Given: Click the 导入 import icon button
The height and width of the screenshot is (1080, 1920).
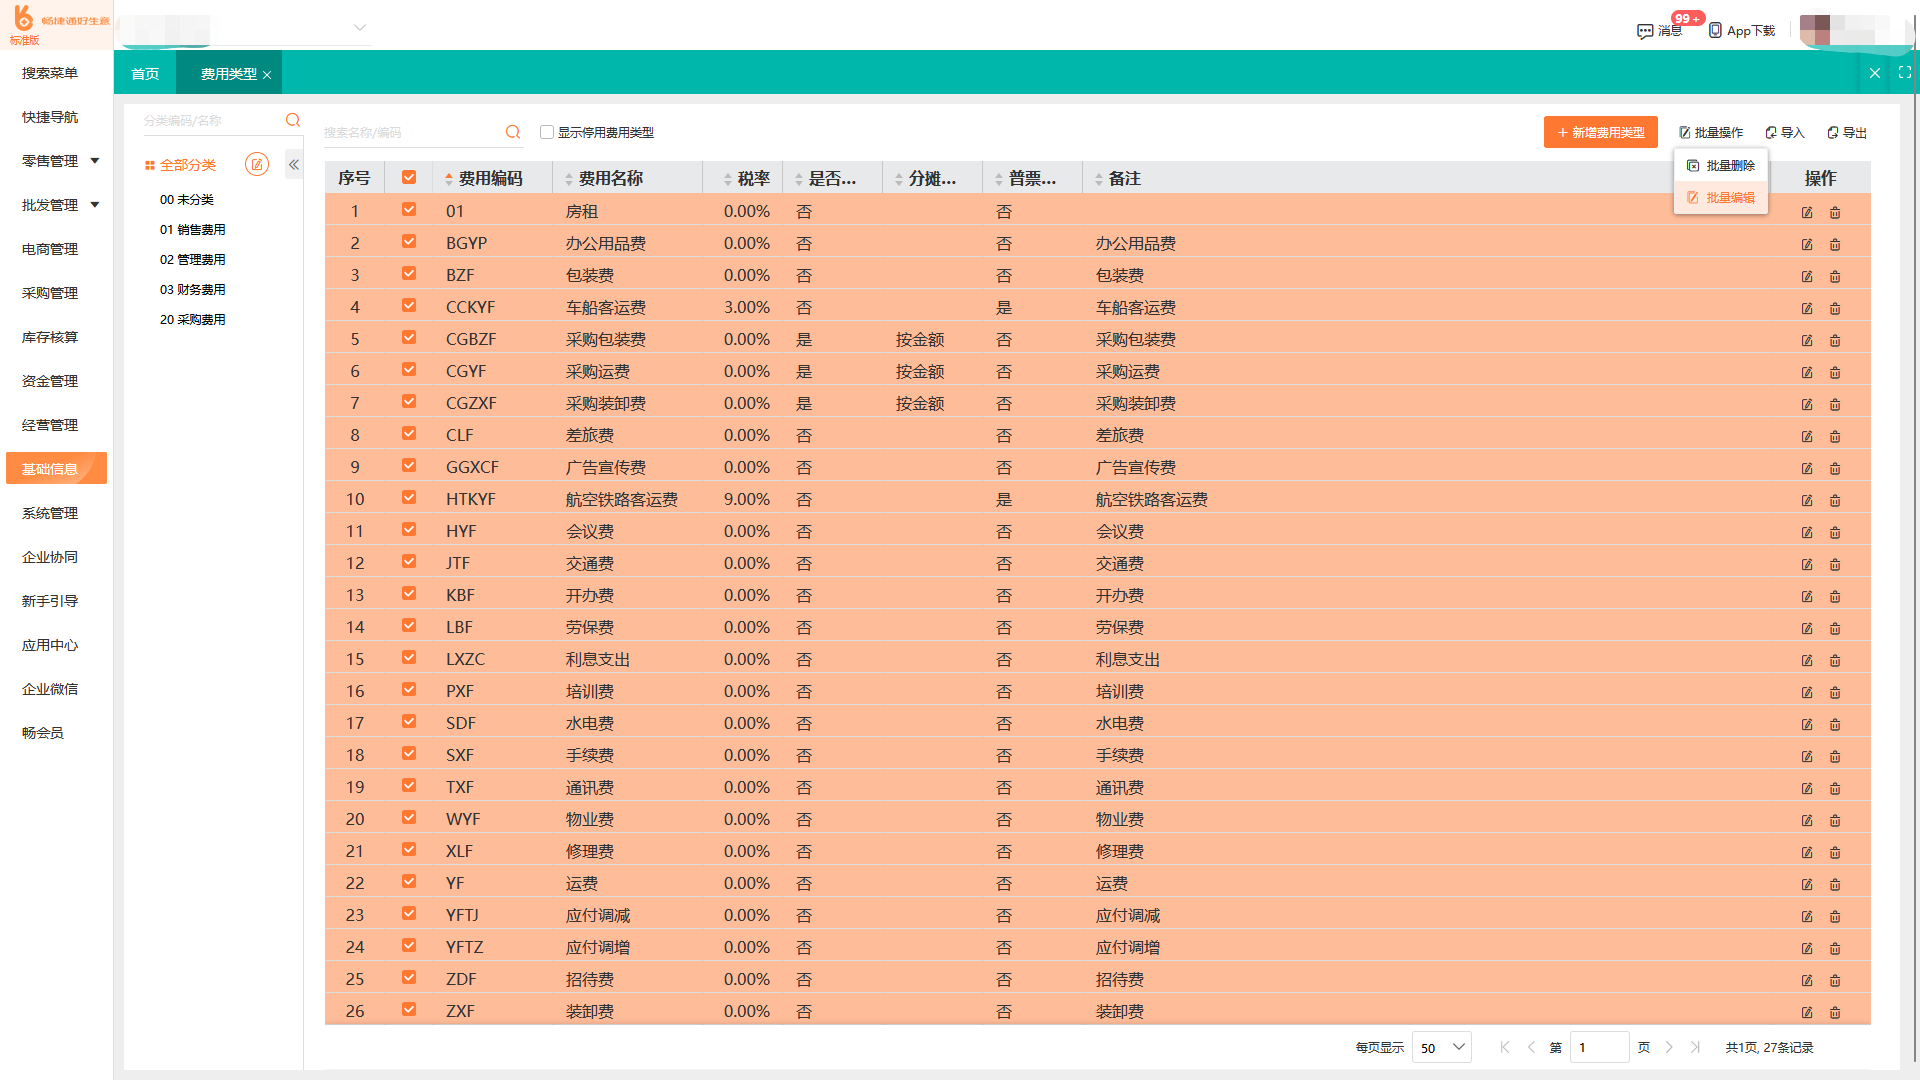Looking at the screenshot, I should click(1787, 131).
